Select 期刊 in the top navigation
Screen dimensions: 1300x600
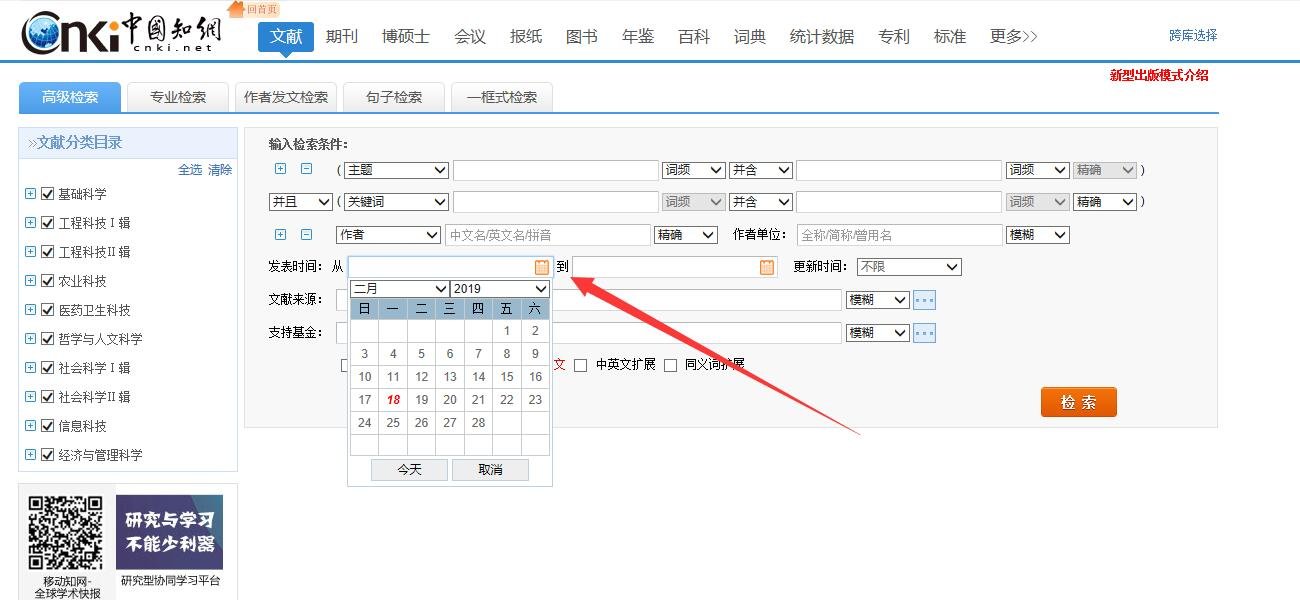coord(341,36)
